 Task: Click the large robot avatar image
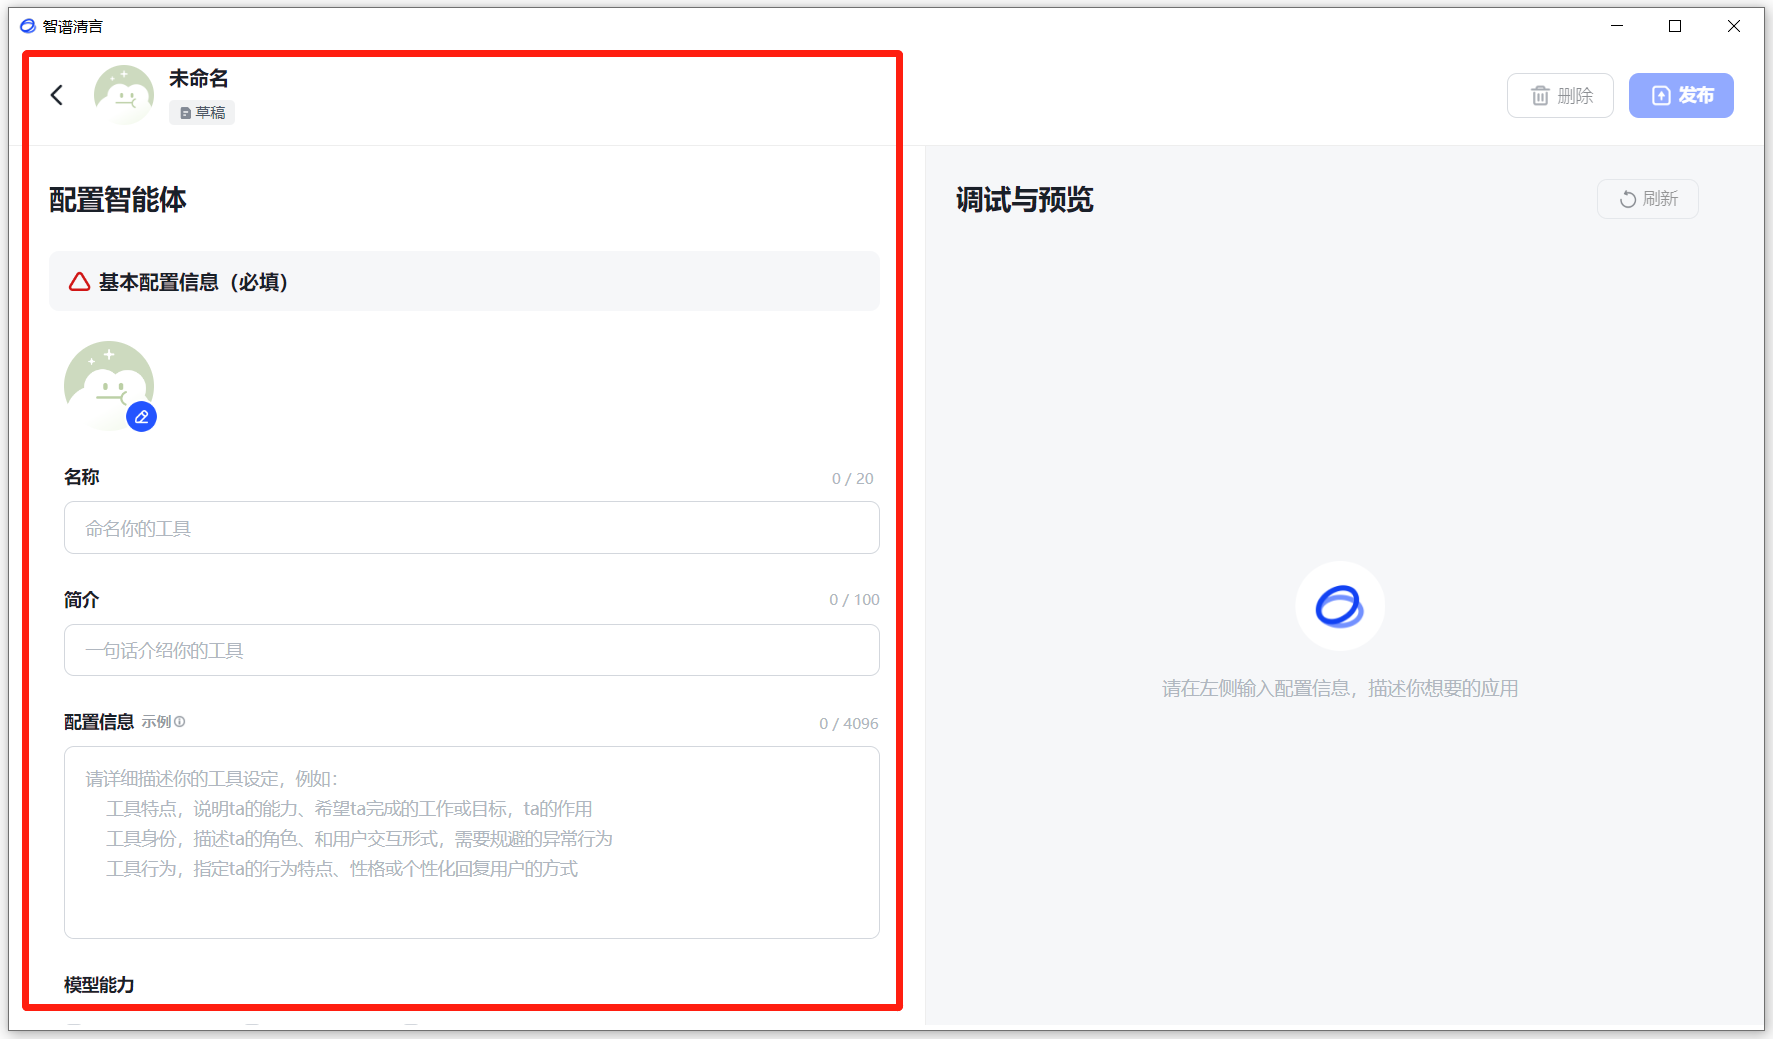(x=106, y=384)
